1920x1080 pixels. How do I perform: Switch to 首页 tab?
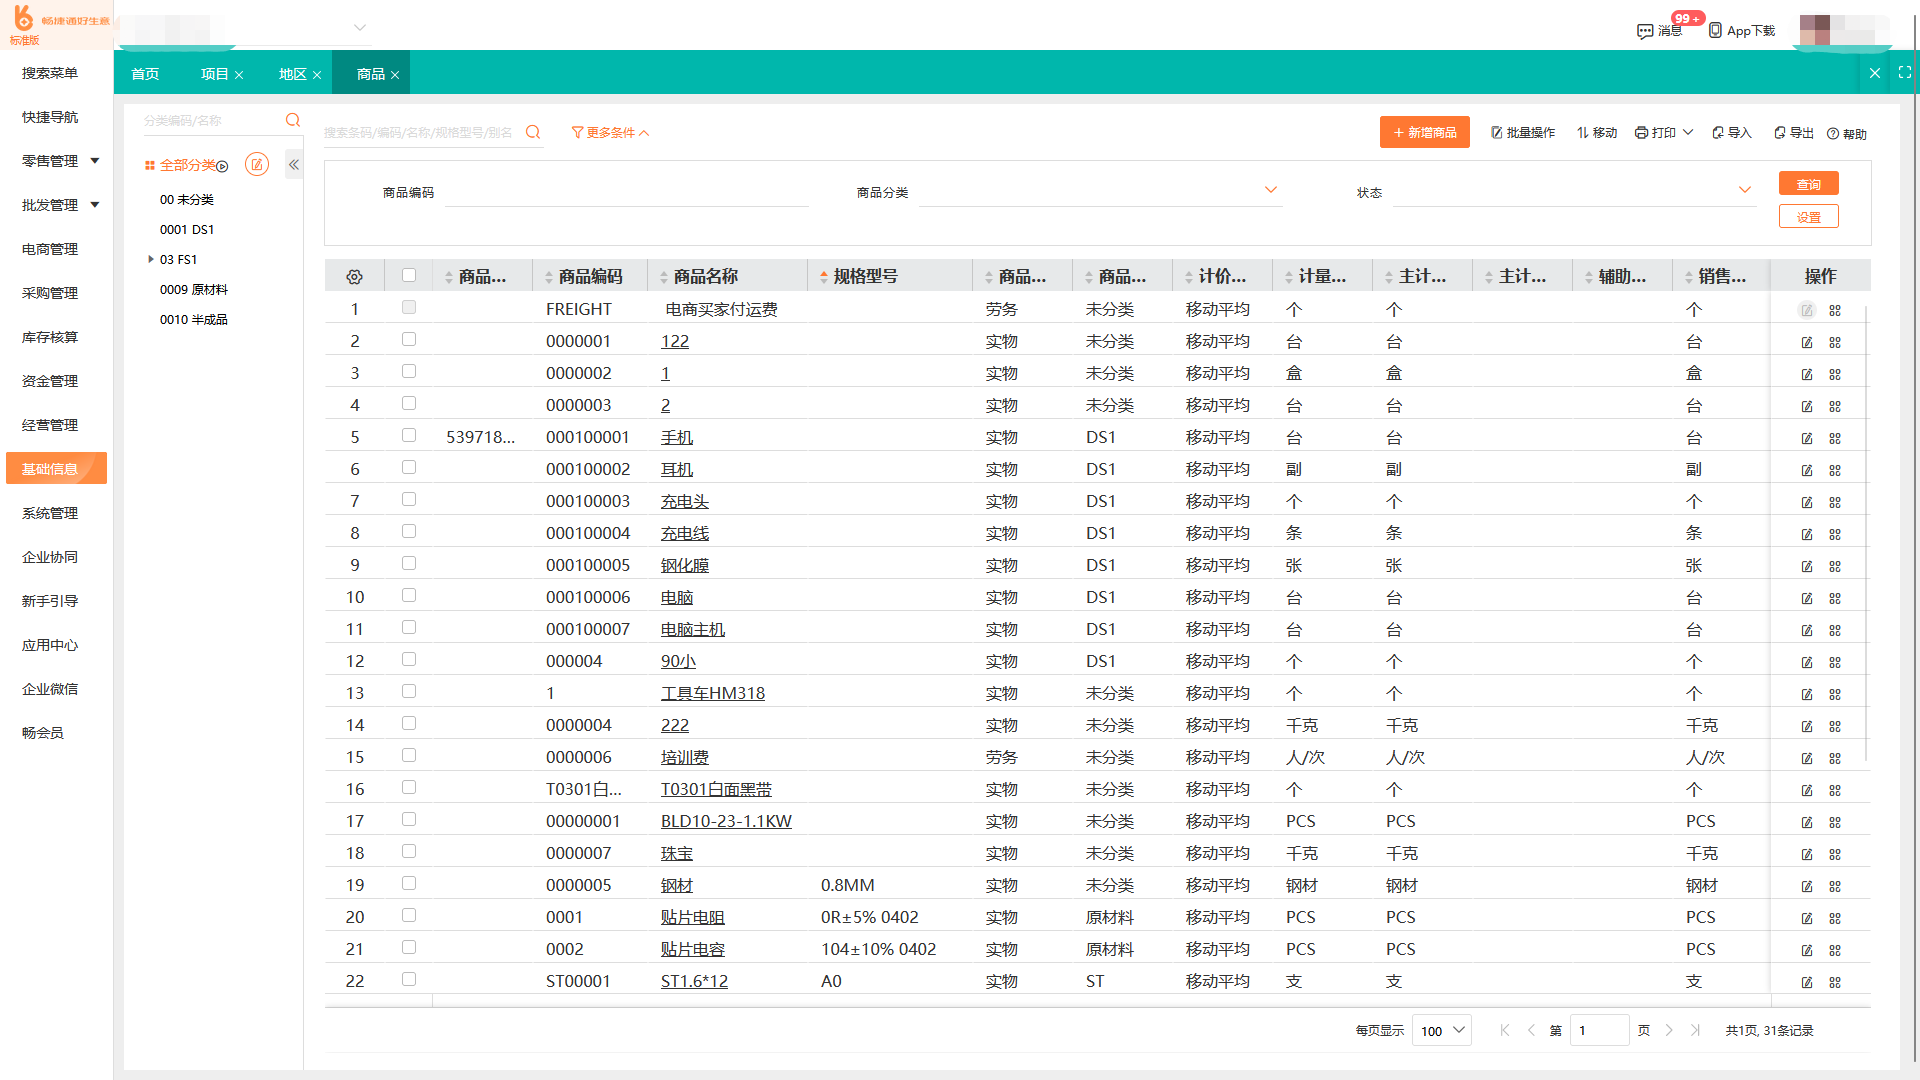click(146, 74)
